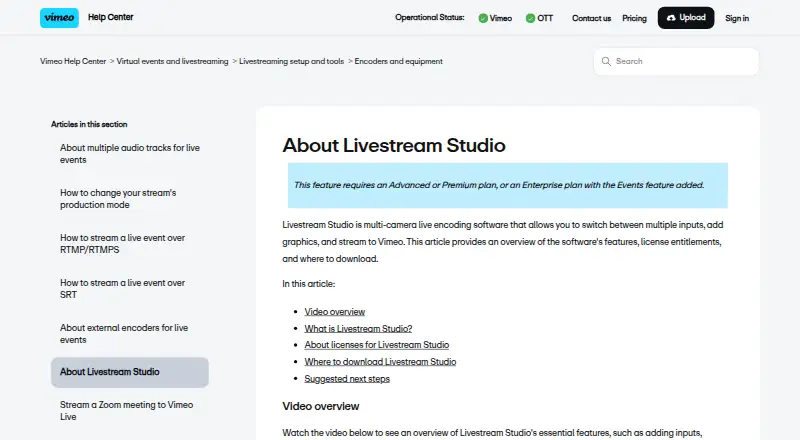Click the "In this article:" text
This screenshot has height=440, width=800.
[309, 284]
